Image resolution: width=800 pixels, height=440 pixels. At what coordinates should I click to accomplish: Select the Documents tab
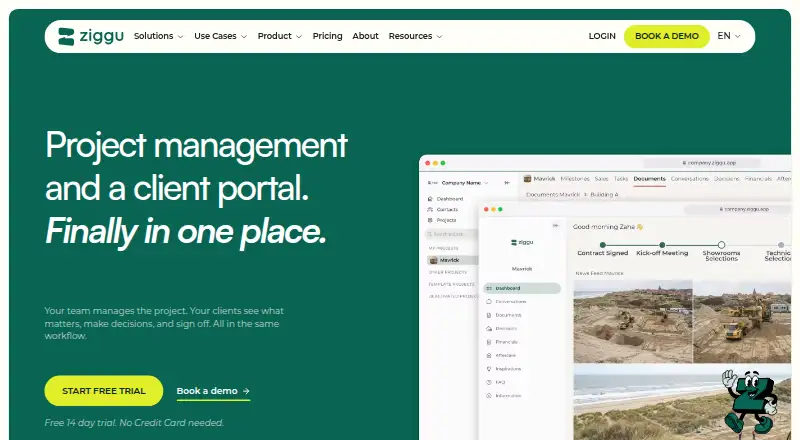[649, 179]
